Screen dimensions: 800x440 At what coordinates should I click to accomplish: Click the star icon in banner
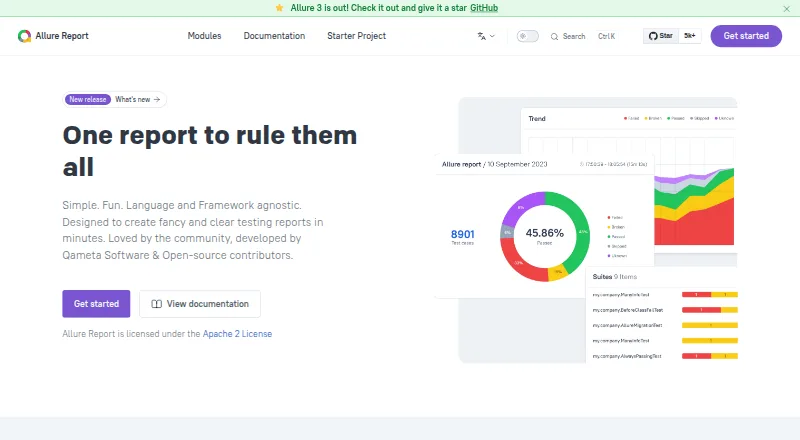(x=279, y=8)
